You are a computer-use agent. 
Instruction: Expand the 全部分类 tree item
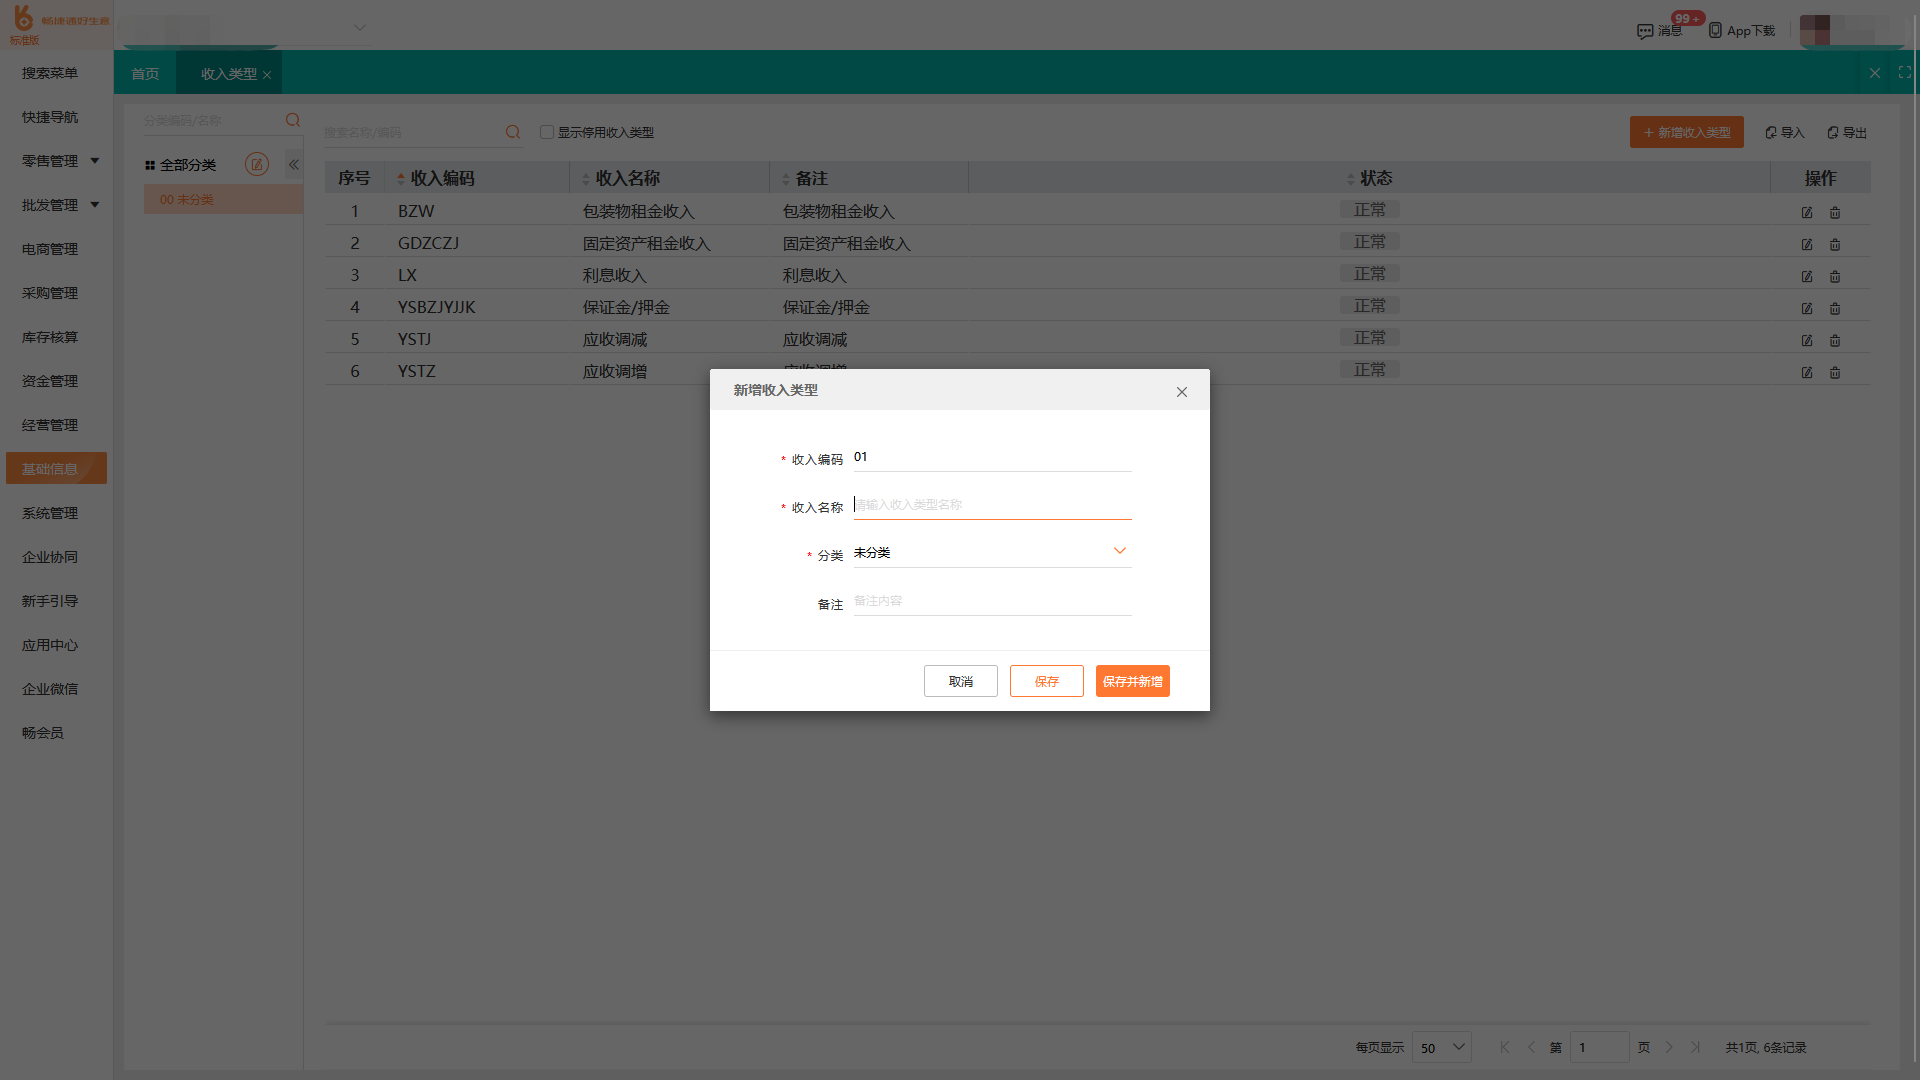point(149,164)
